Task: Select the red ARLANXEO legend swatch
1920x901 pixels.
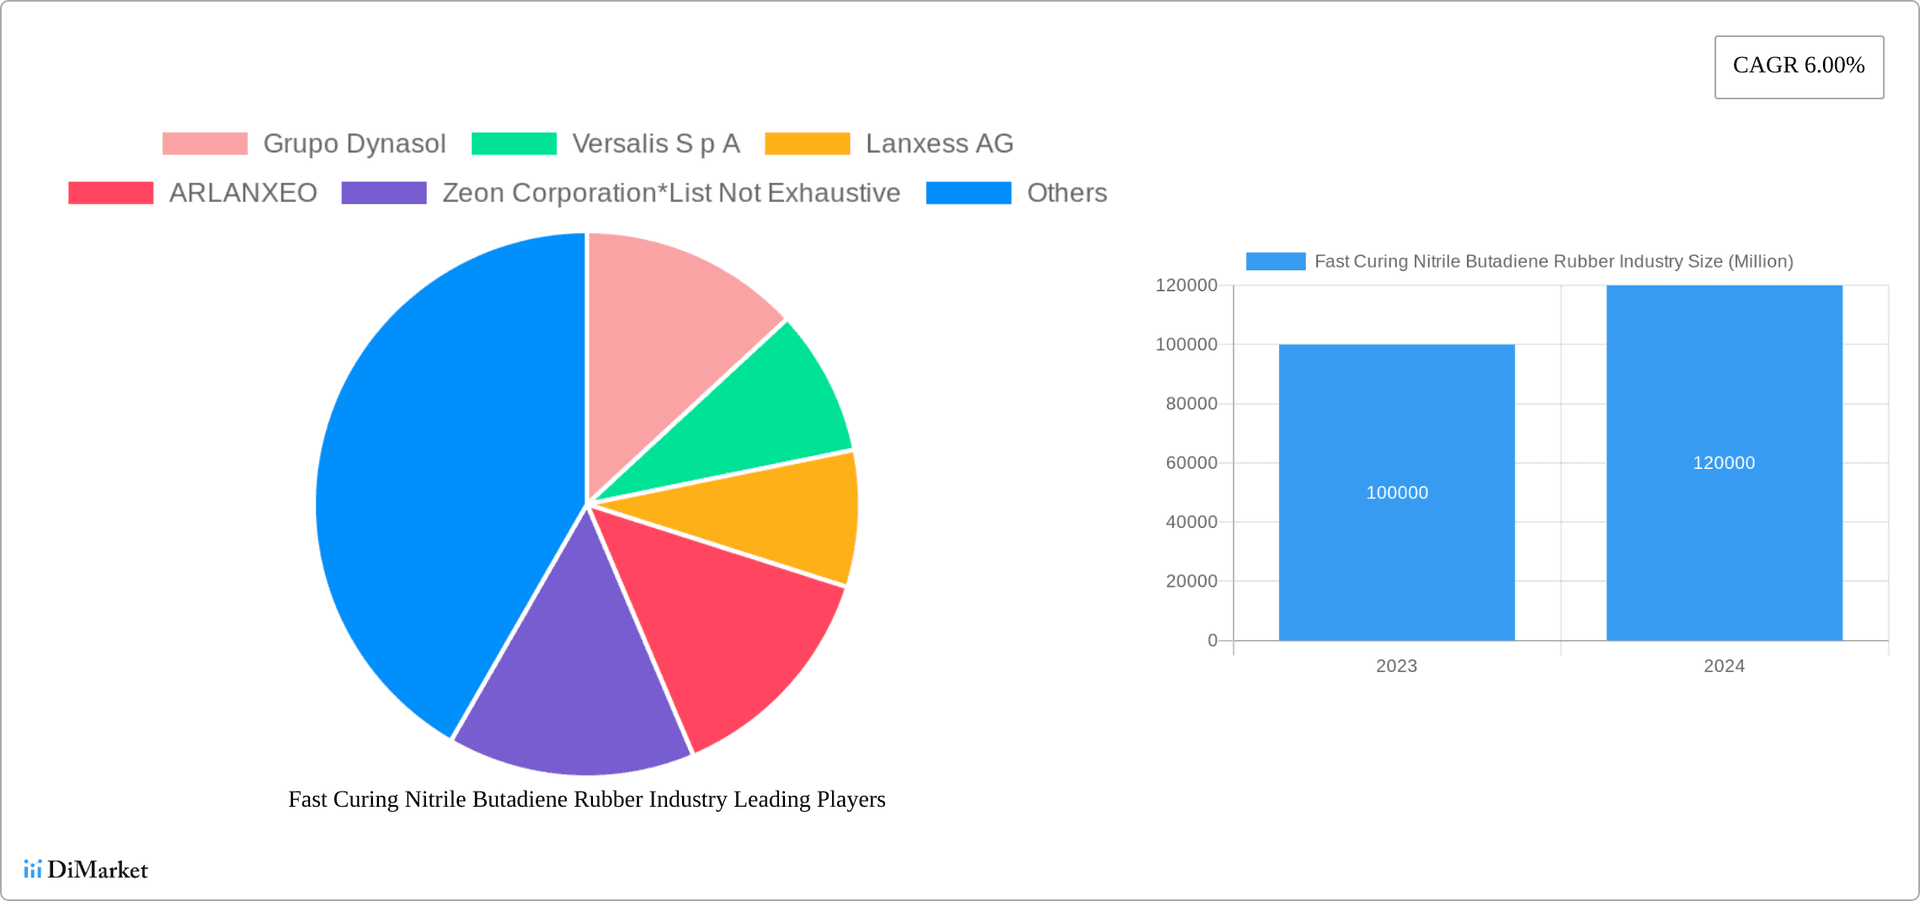Action: click(110, 192)
